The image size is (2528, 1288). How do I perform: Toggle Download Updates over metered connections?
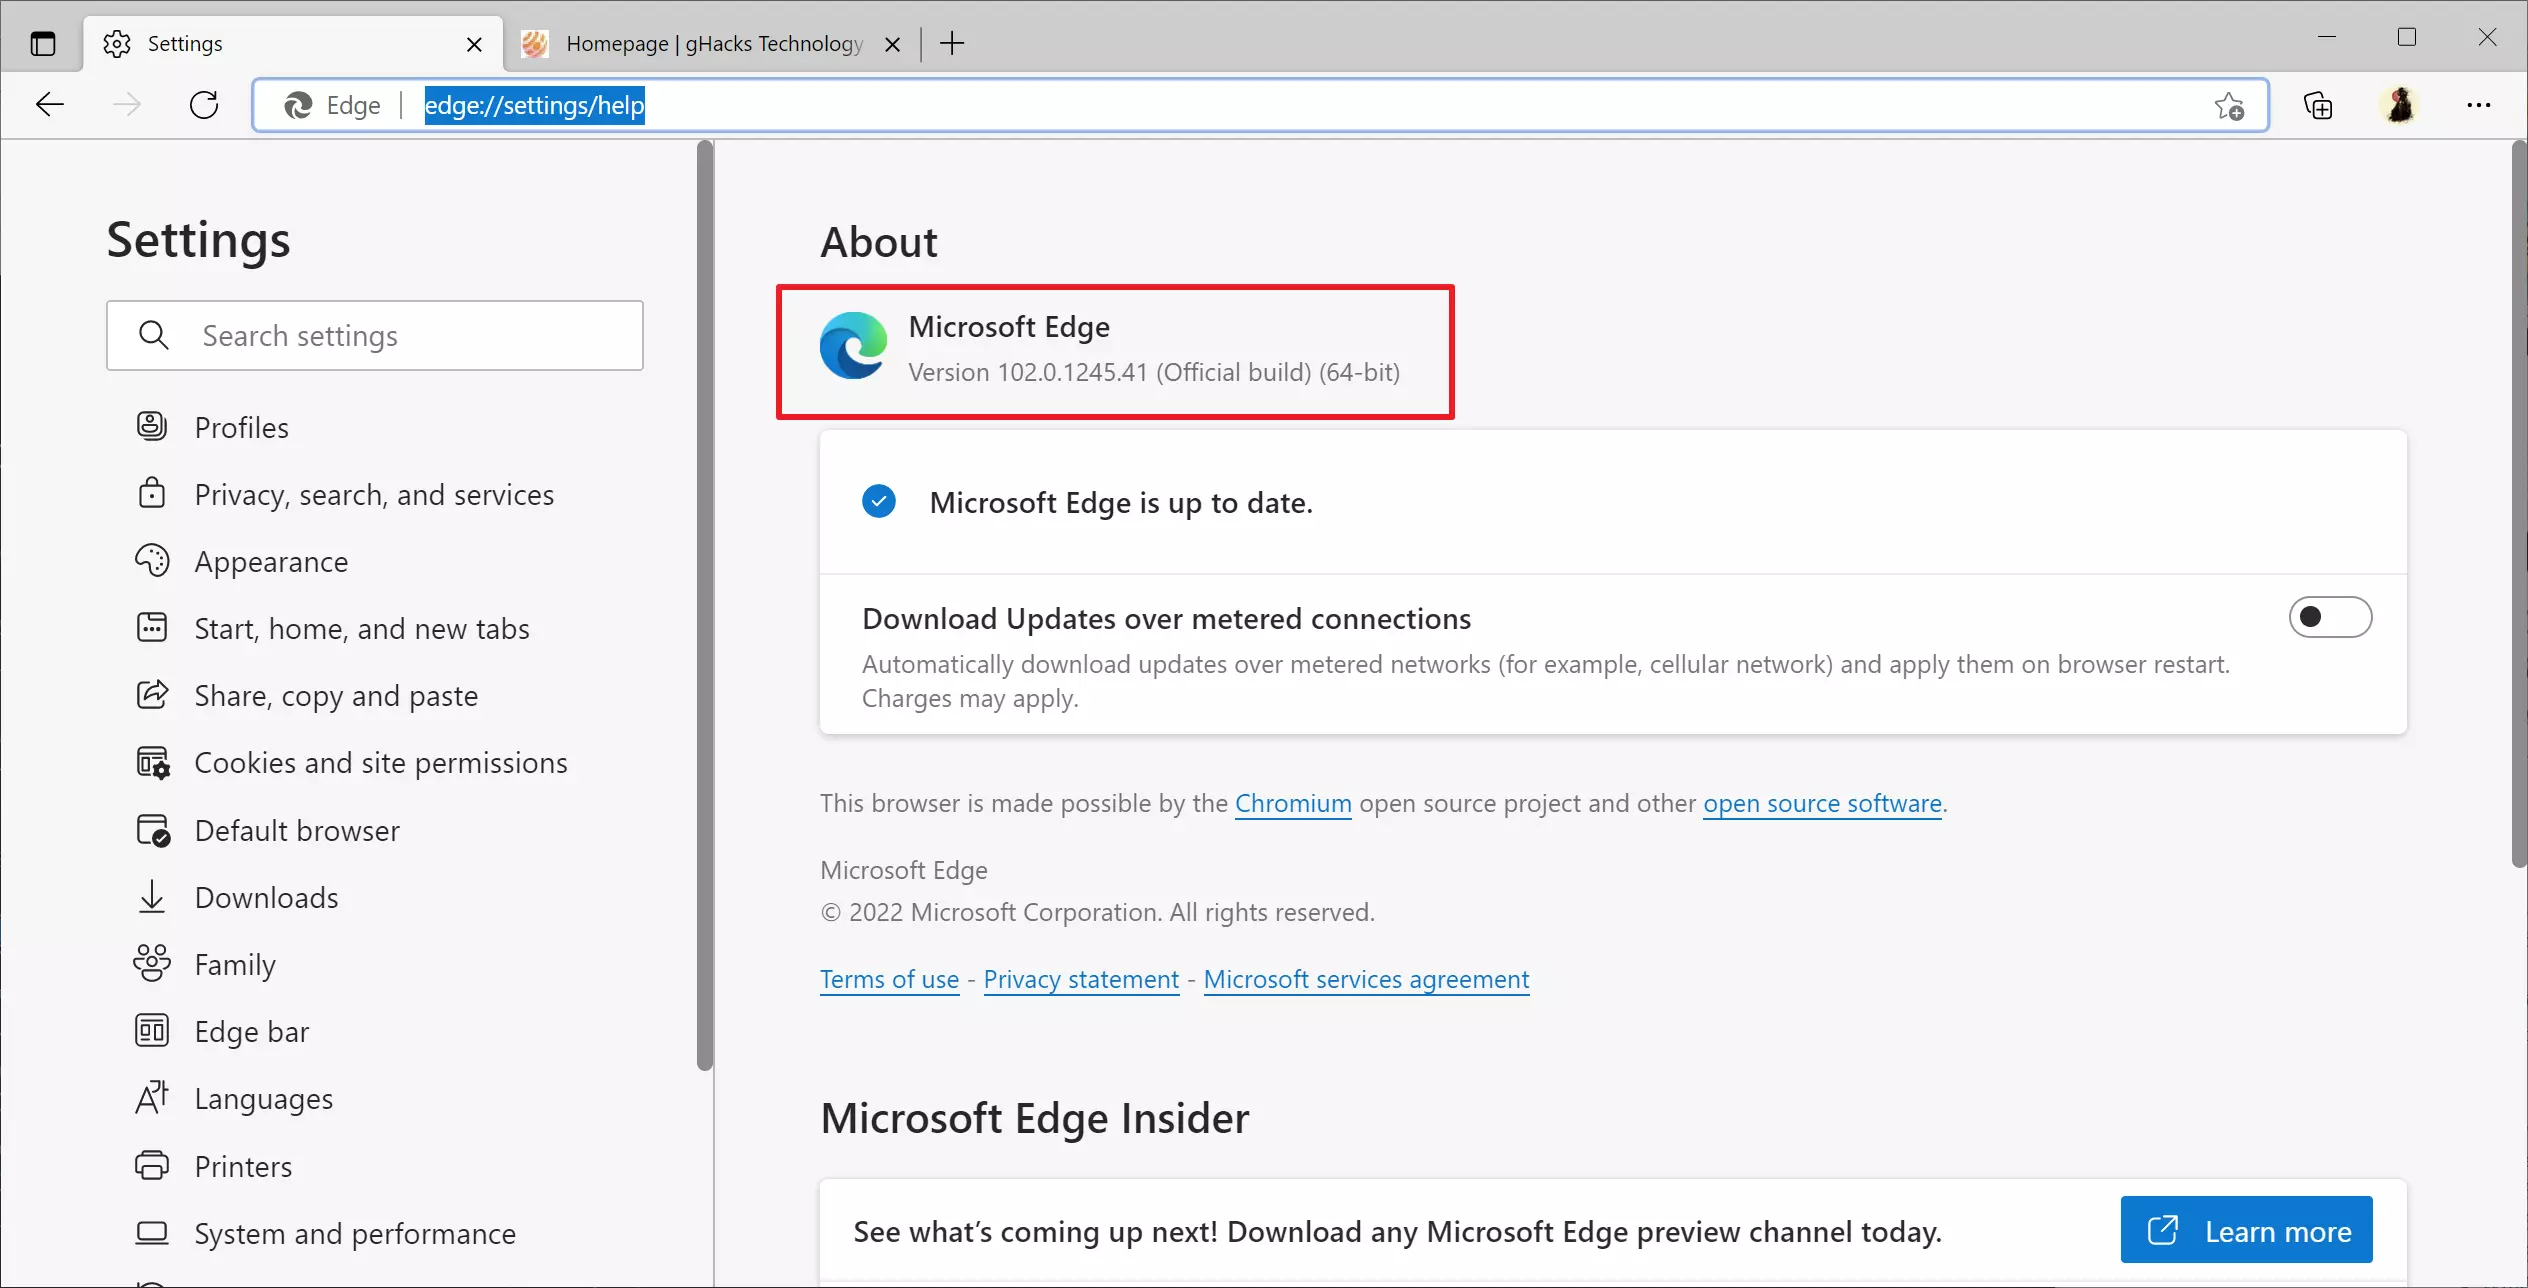coord(2329,616)
